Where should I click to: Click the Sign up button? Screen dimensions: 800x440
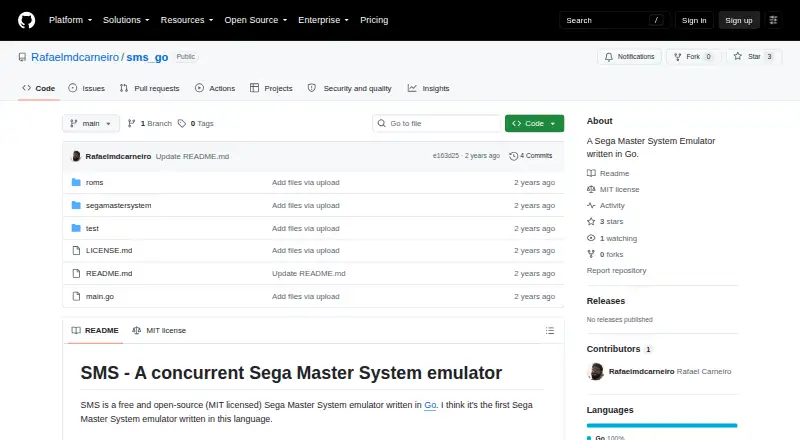tap(739, 20)
